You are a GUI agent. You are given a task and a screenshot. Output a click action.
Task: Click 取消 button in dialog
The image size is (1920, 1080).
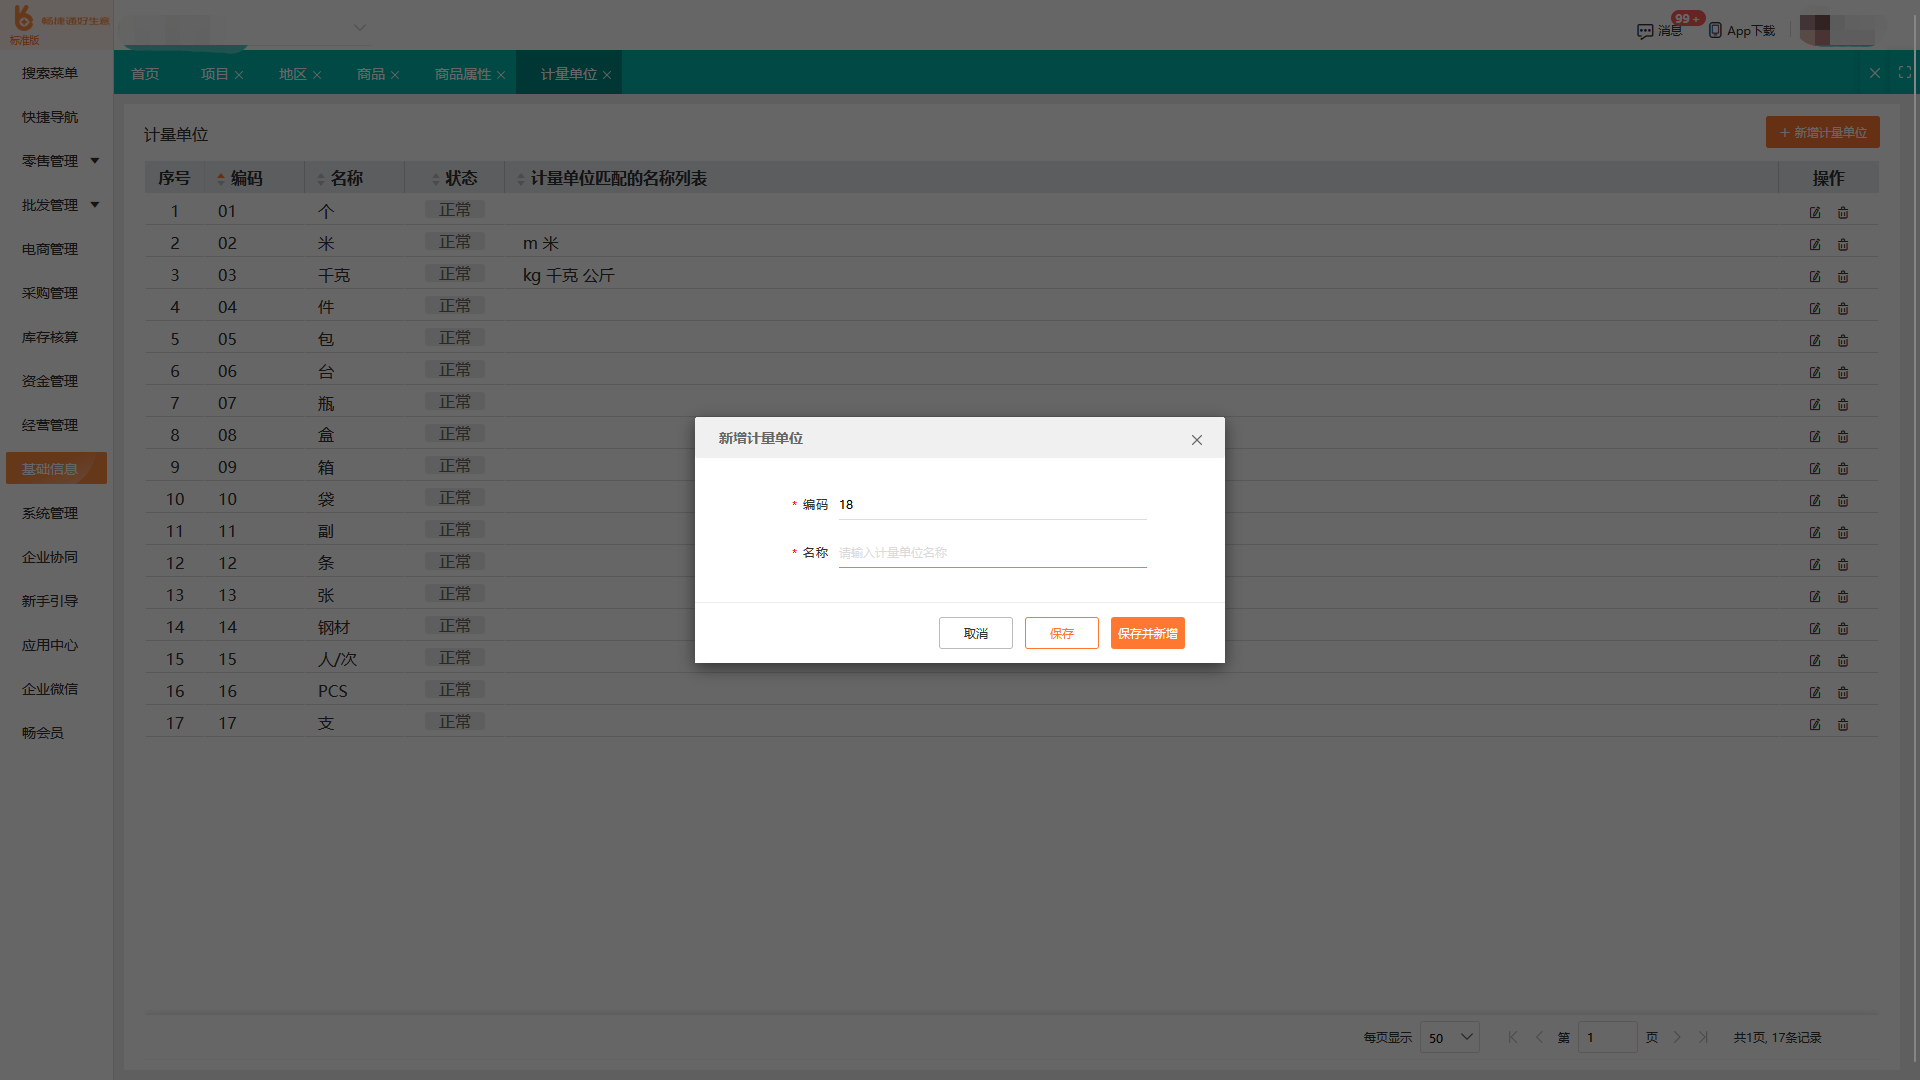(x=976, y=632)
